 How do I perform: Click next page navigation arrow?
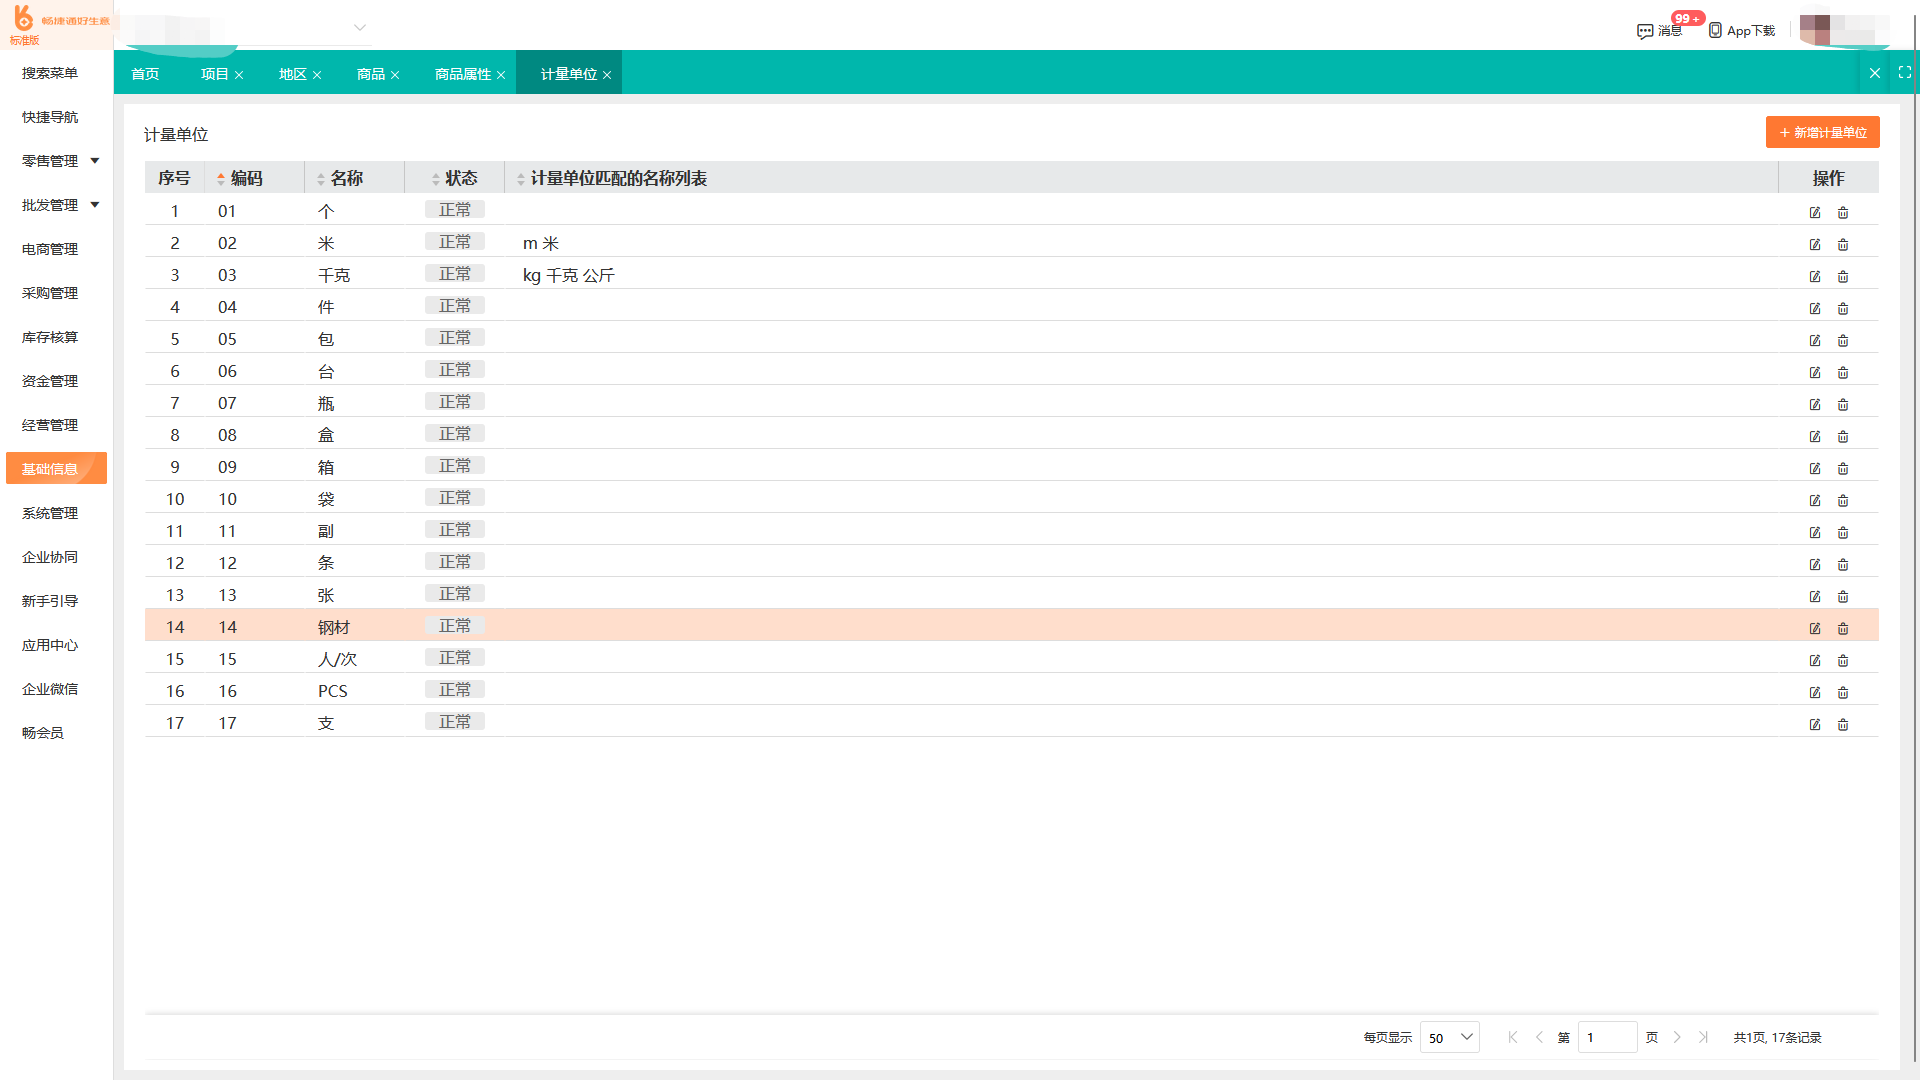(1677, 1036)
